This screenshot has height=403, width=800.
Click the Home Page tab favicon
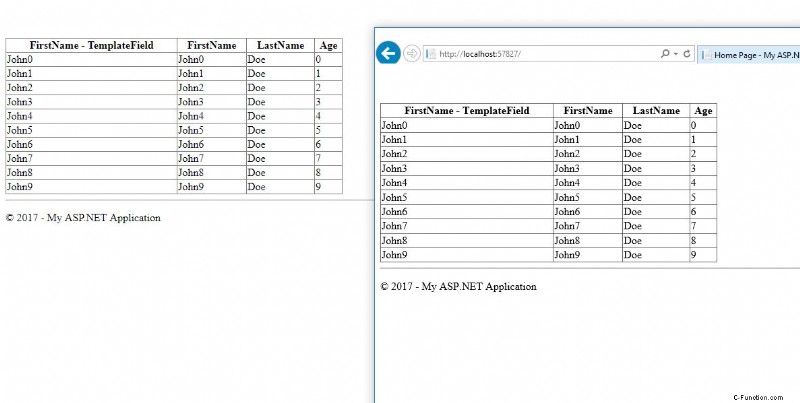pos(706,54)
